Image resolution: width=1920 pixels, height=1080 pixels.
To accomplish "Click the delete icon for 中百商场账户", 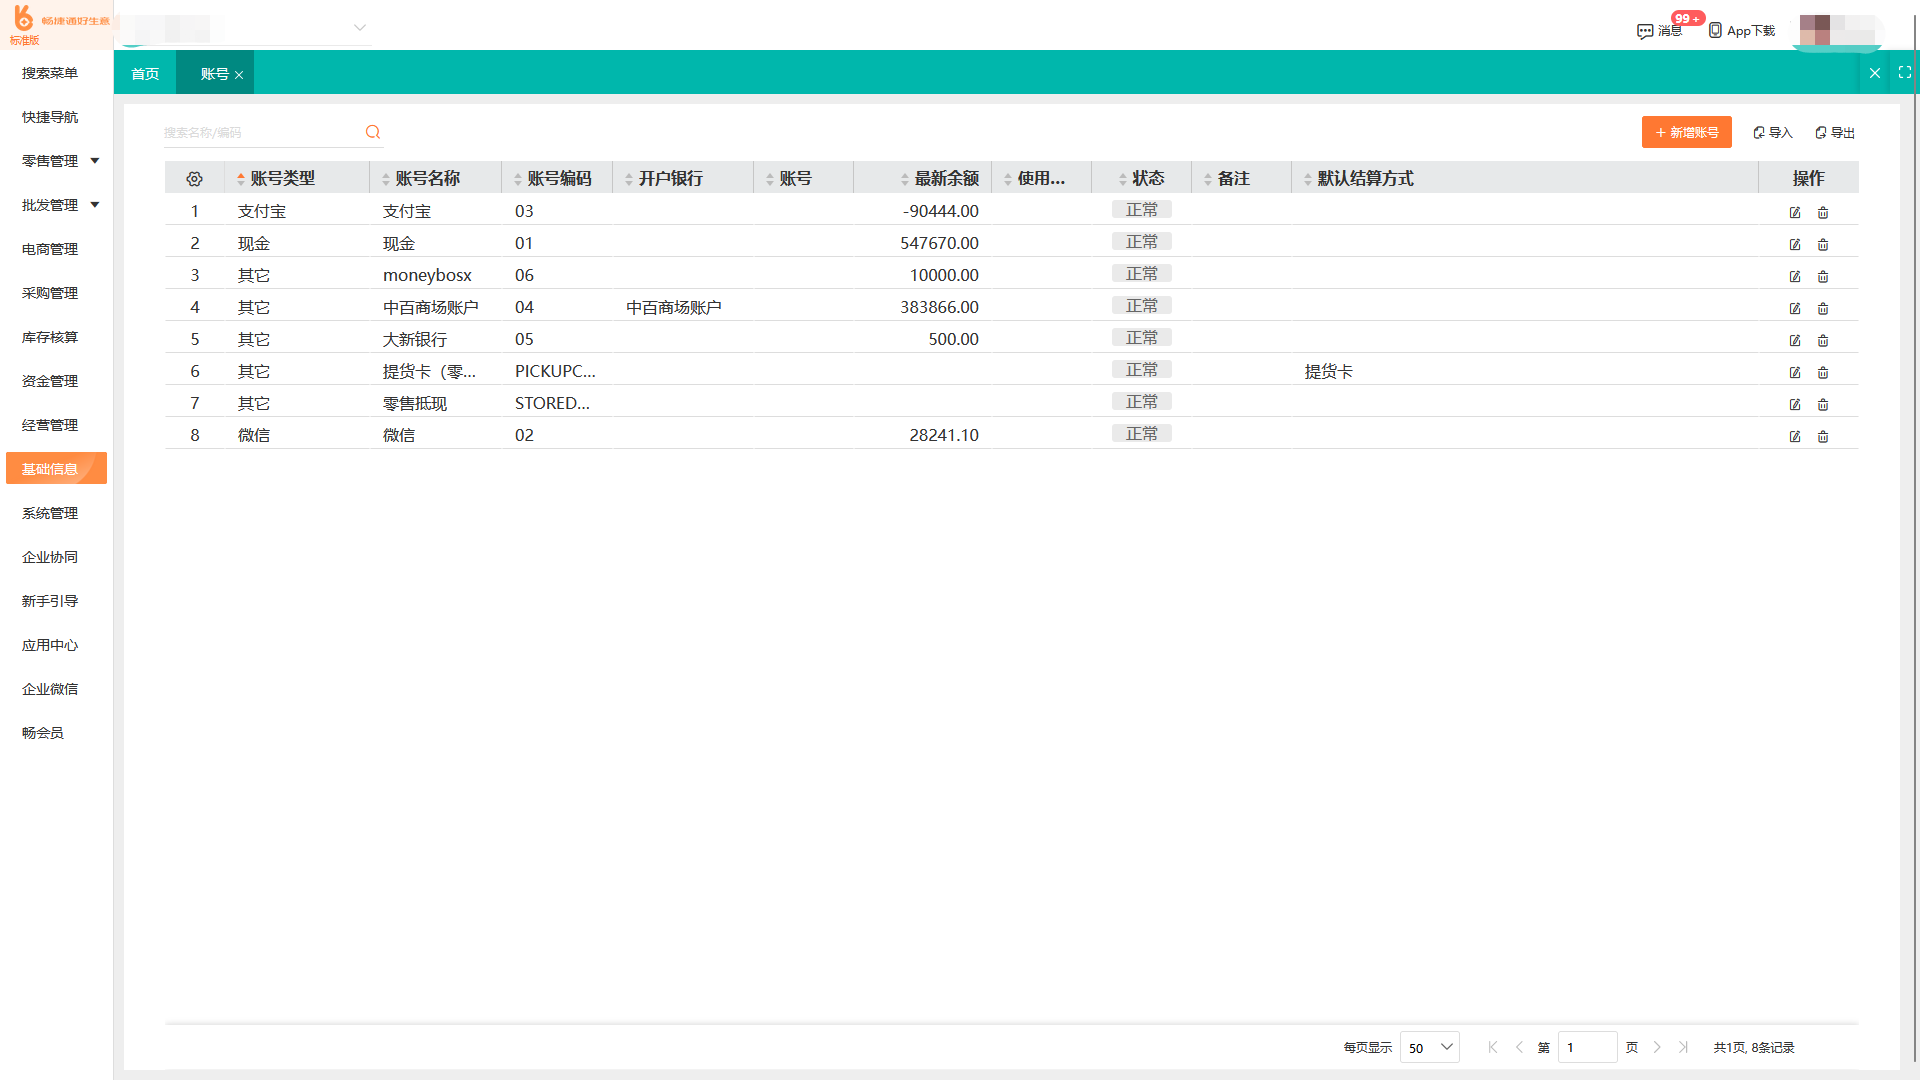I will point(1824,306).
